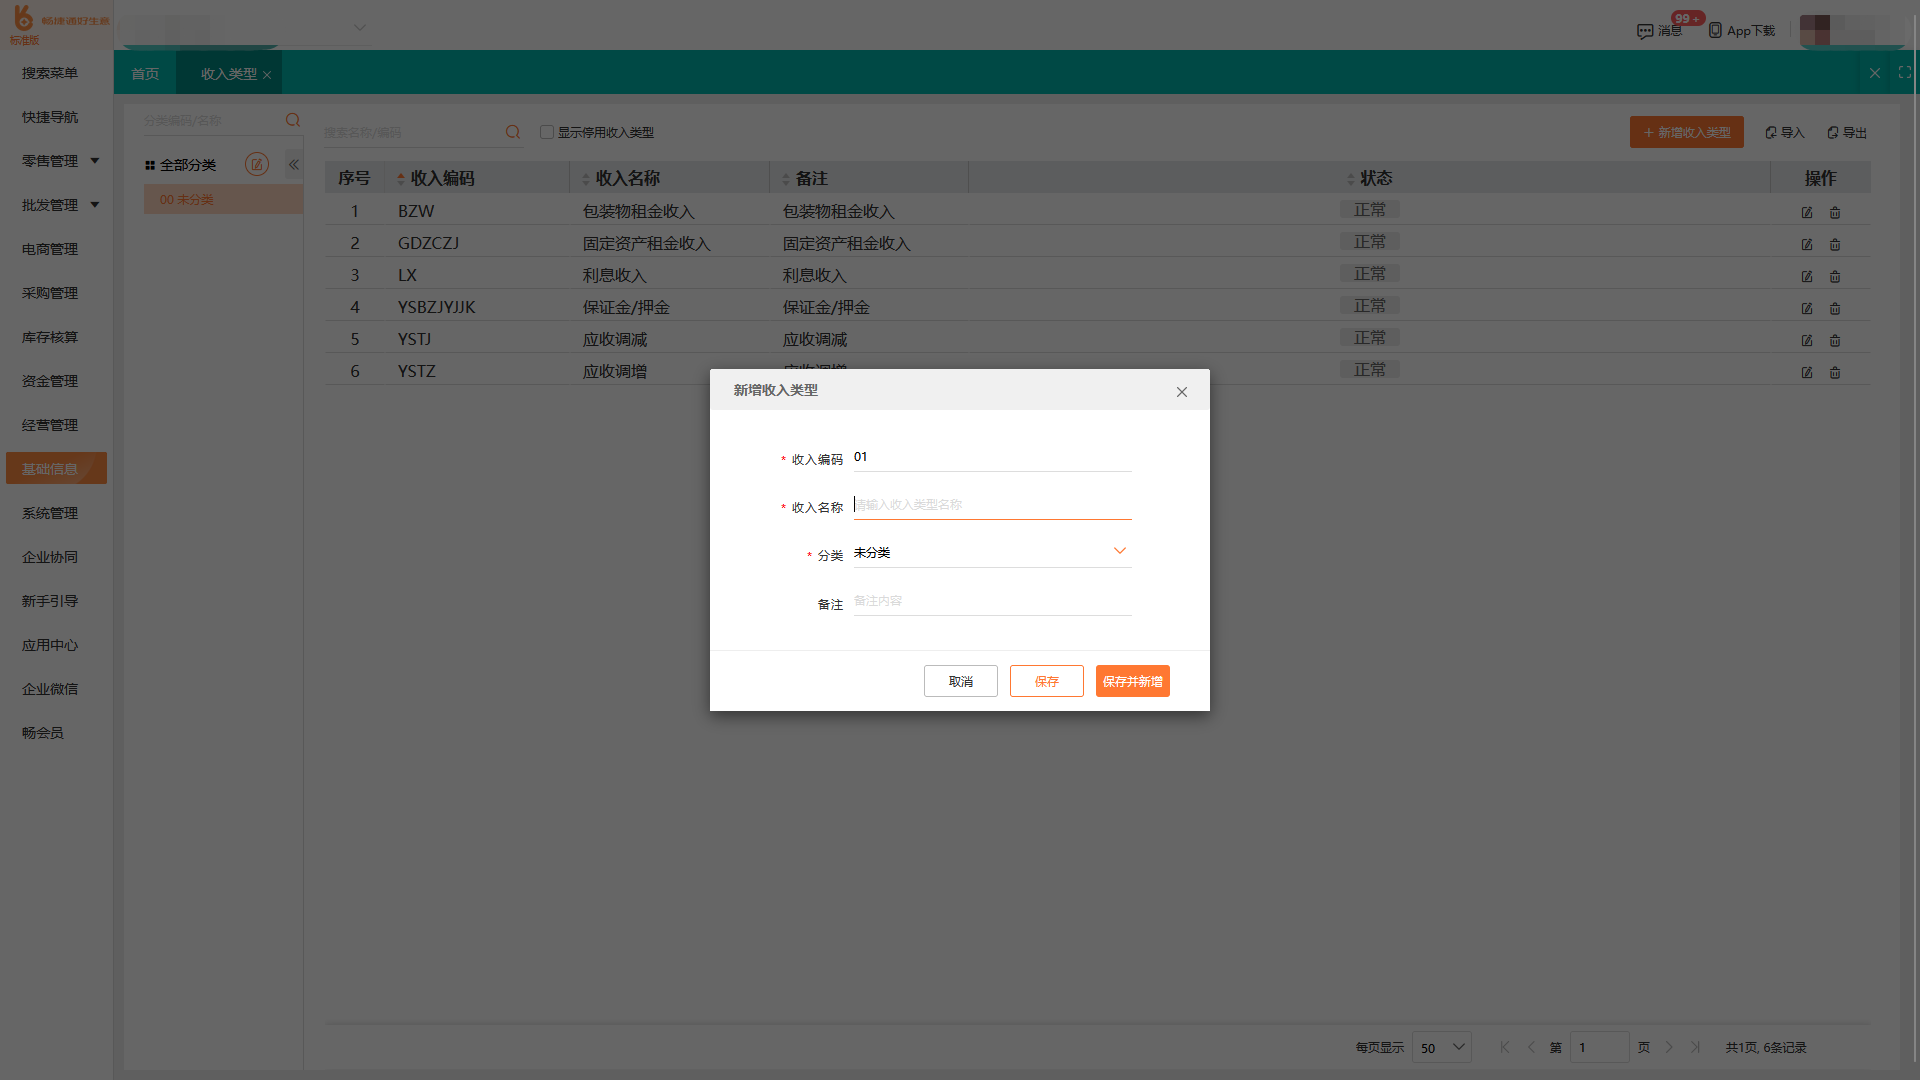
Task: Click delete icon for GDZCZJ entry
Action: pyautogui.click(x=1834, y=244)
